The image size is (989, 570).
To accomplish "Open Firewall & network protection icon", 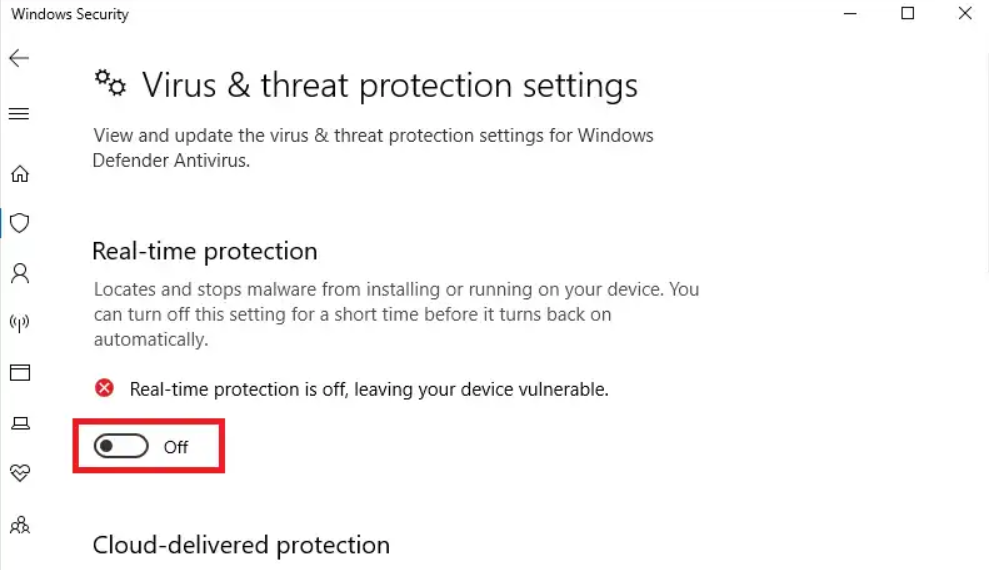I will pyautogui.click(x=19, y=323).
